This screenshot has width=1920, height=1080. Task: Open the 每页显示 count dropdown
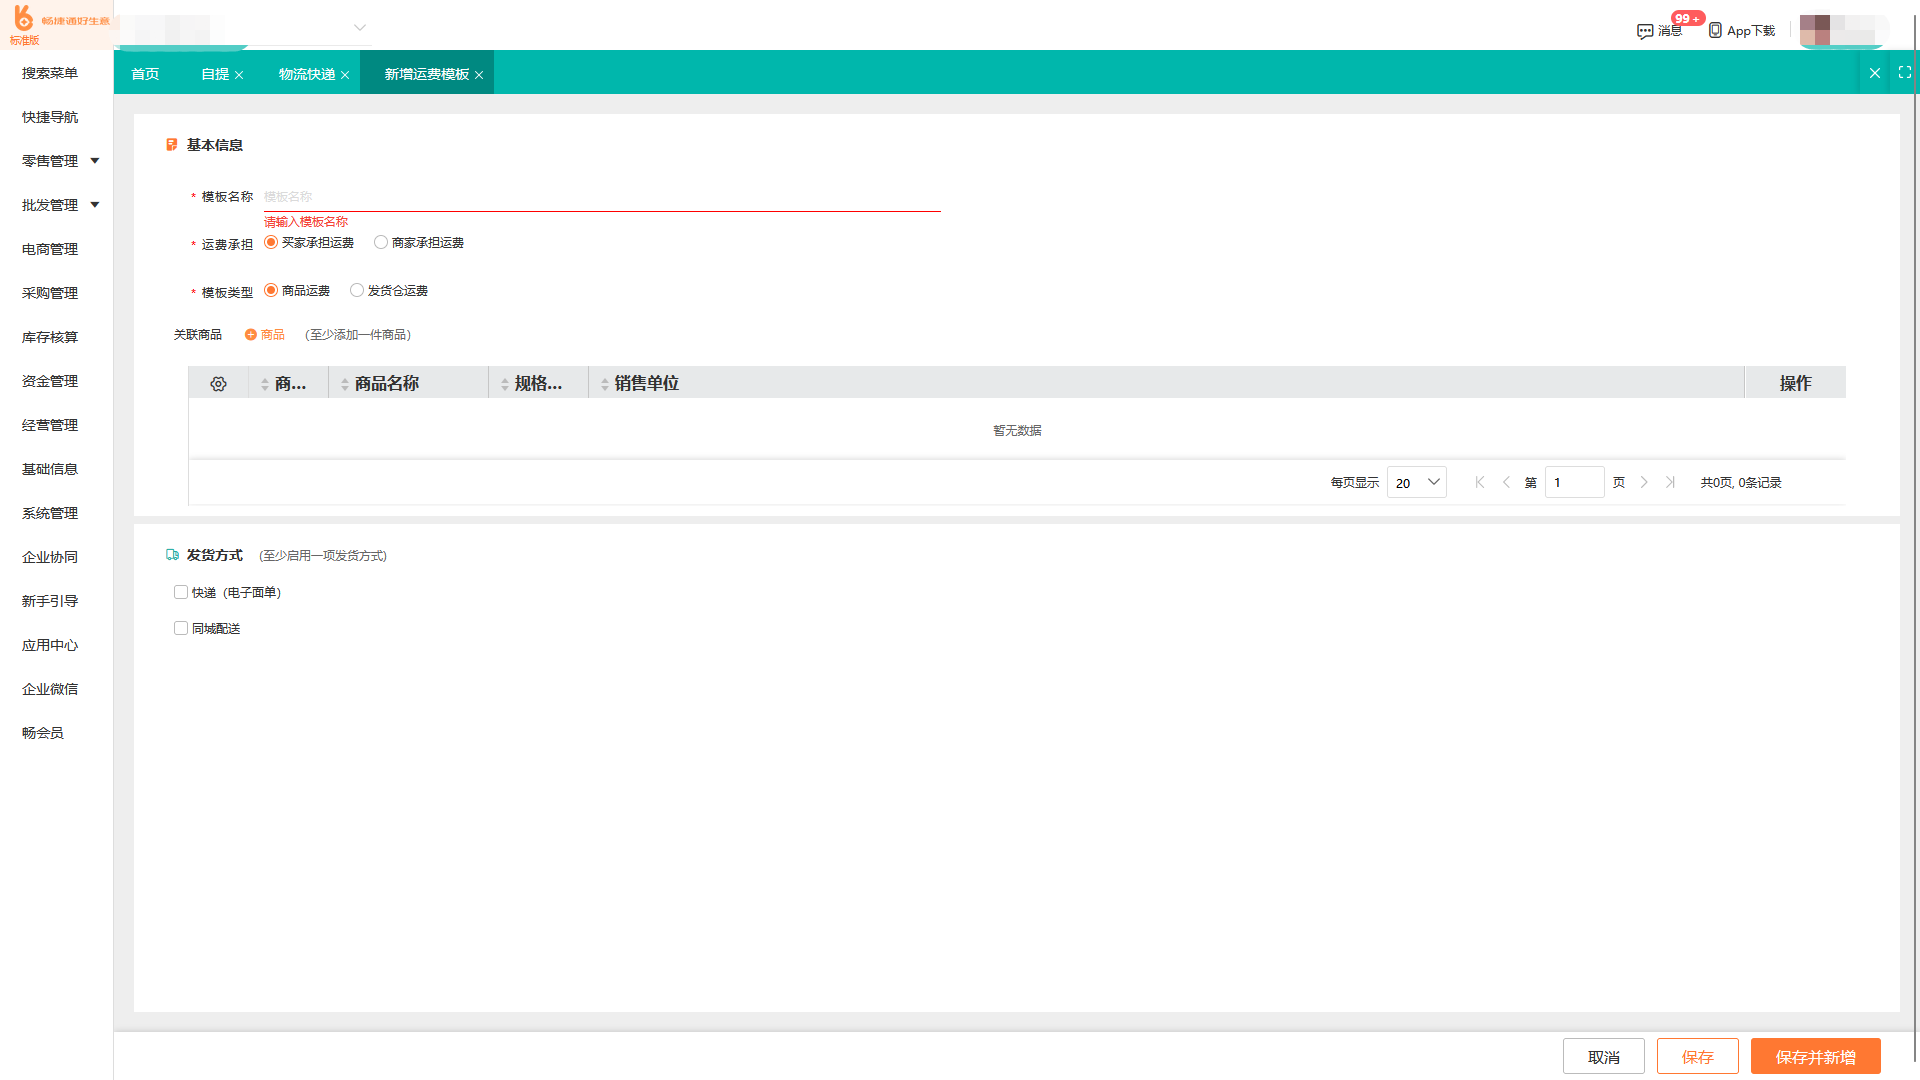tap(1418, 481)
